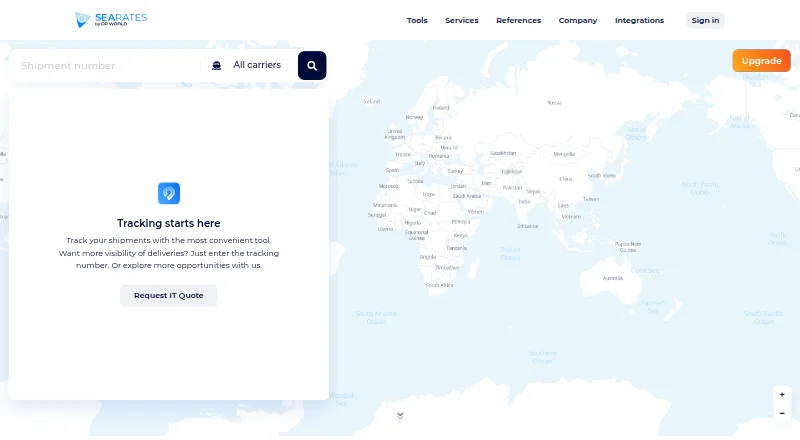Zoom in the map with plus
The height and width of the screenshot is (440, 800).
[782, 395]
